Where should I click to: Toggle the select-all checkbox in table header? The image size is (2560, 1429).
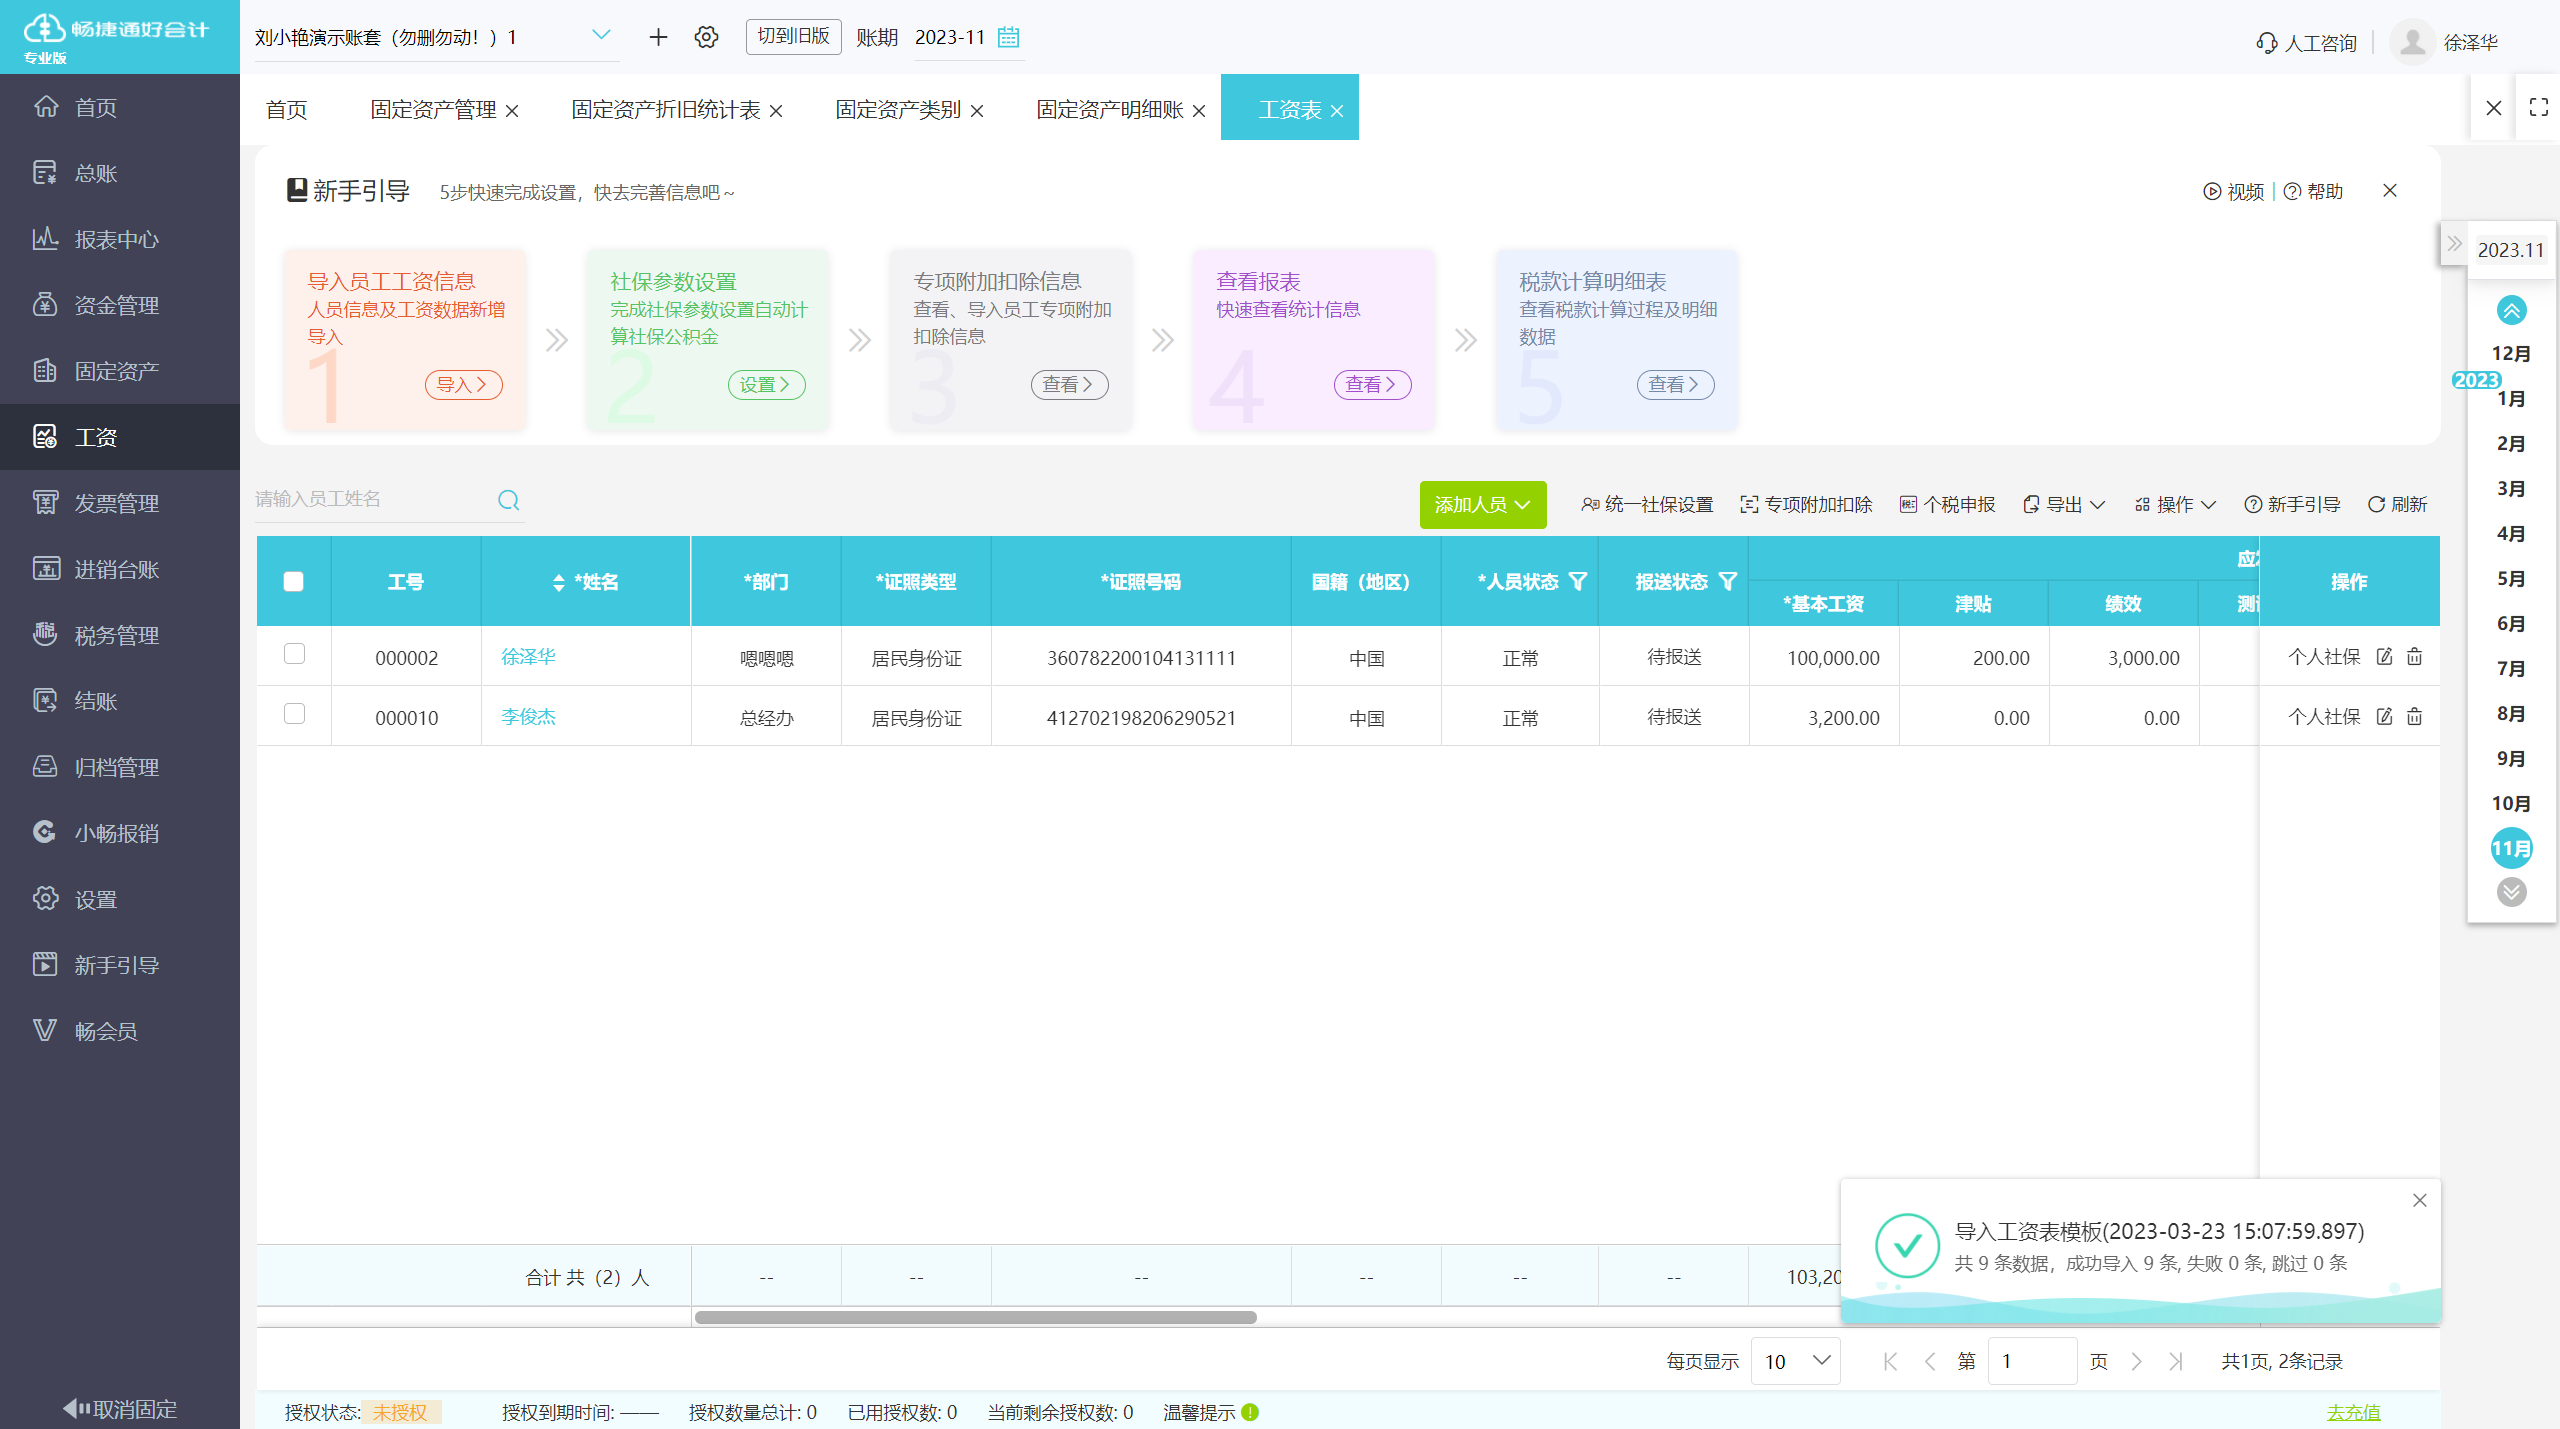(294, 582)
